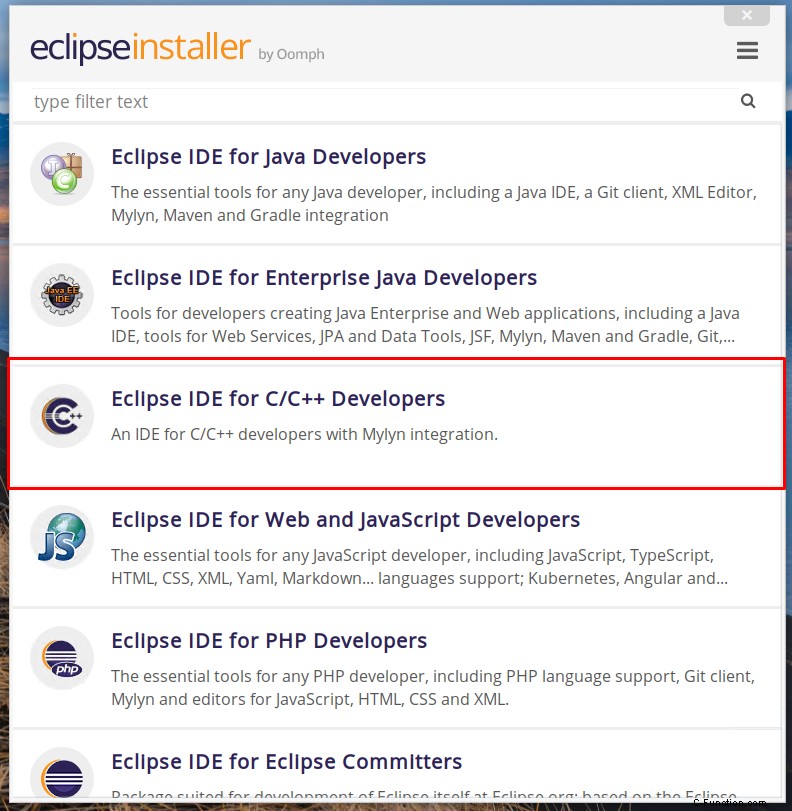
Task: Click the 'An IDE for C/C++ developers' description
Action: pos(304,434)
